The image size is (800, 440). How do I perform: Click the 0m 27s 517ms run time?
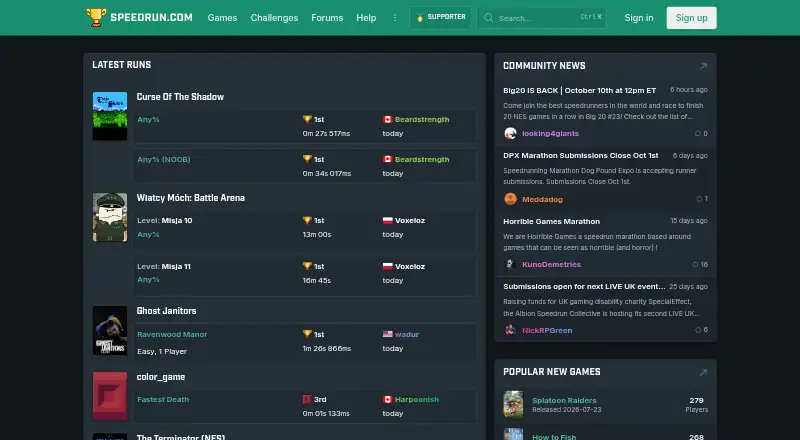click(x=326, y=133)
